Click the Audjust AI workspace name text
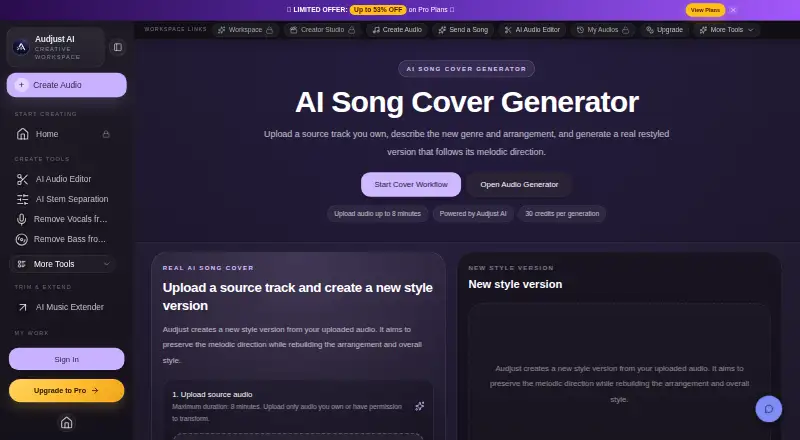 click(x=55, y=39)
